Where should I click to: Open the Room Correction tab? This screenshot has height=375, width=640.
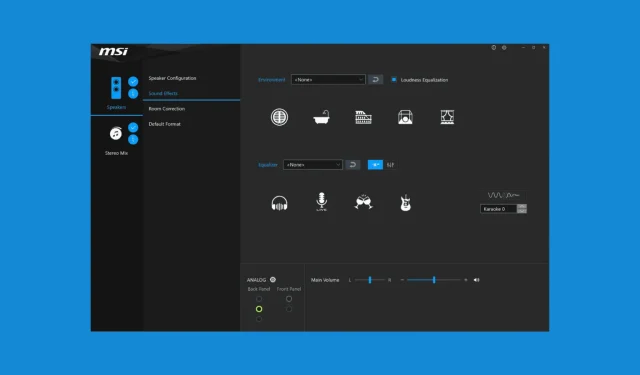tap(167, 109)
